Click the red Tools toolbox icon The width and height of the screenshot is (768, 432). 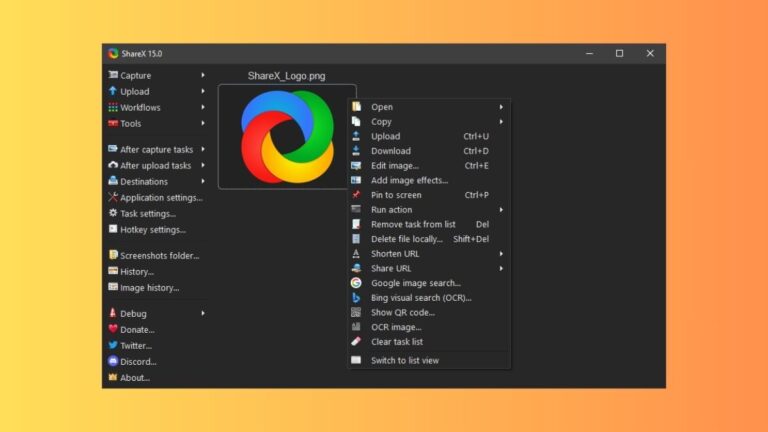coord(113,123)
